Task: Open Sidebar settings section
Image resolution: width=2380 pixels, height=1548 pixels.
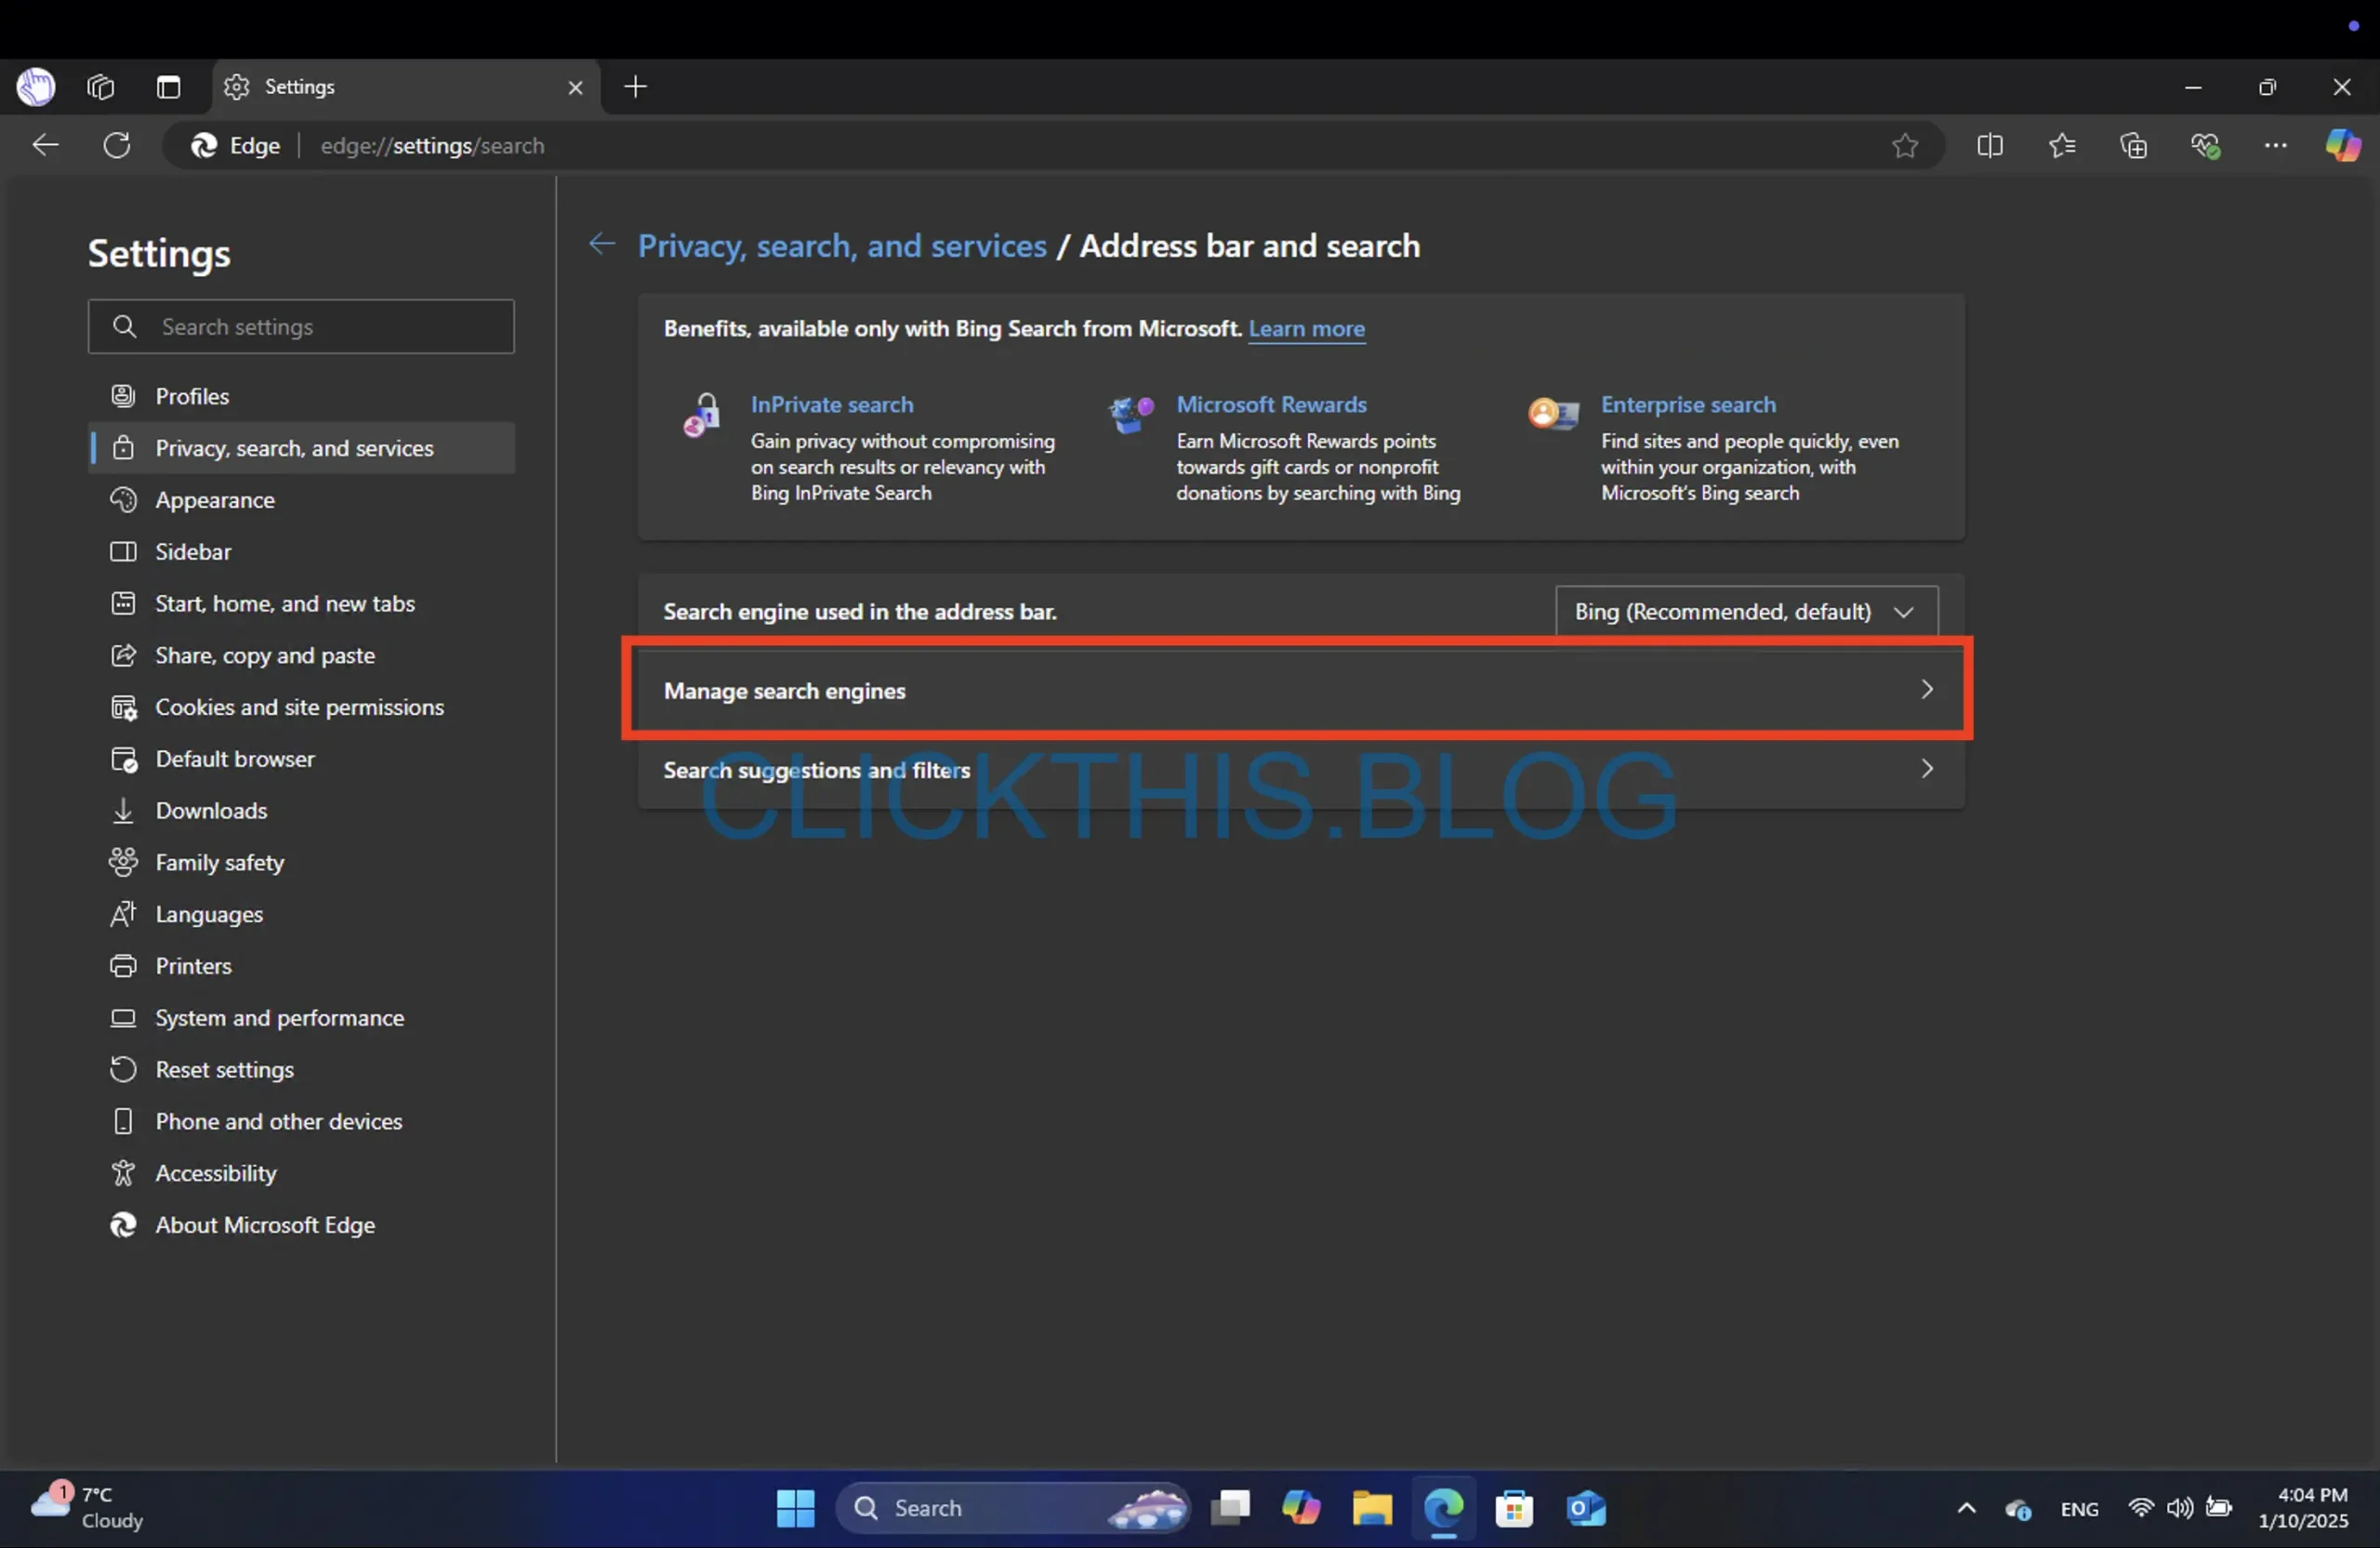Action: pos(301,552)
